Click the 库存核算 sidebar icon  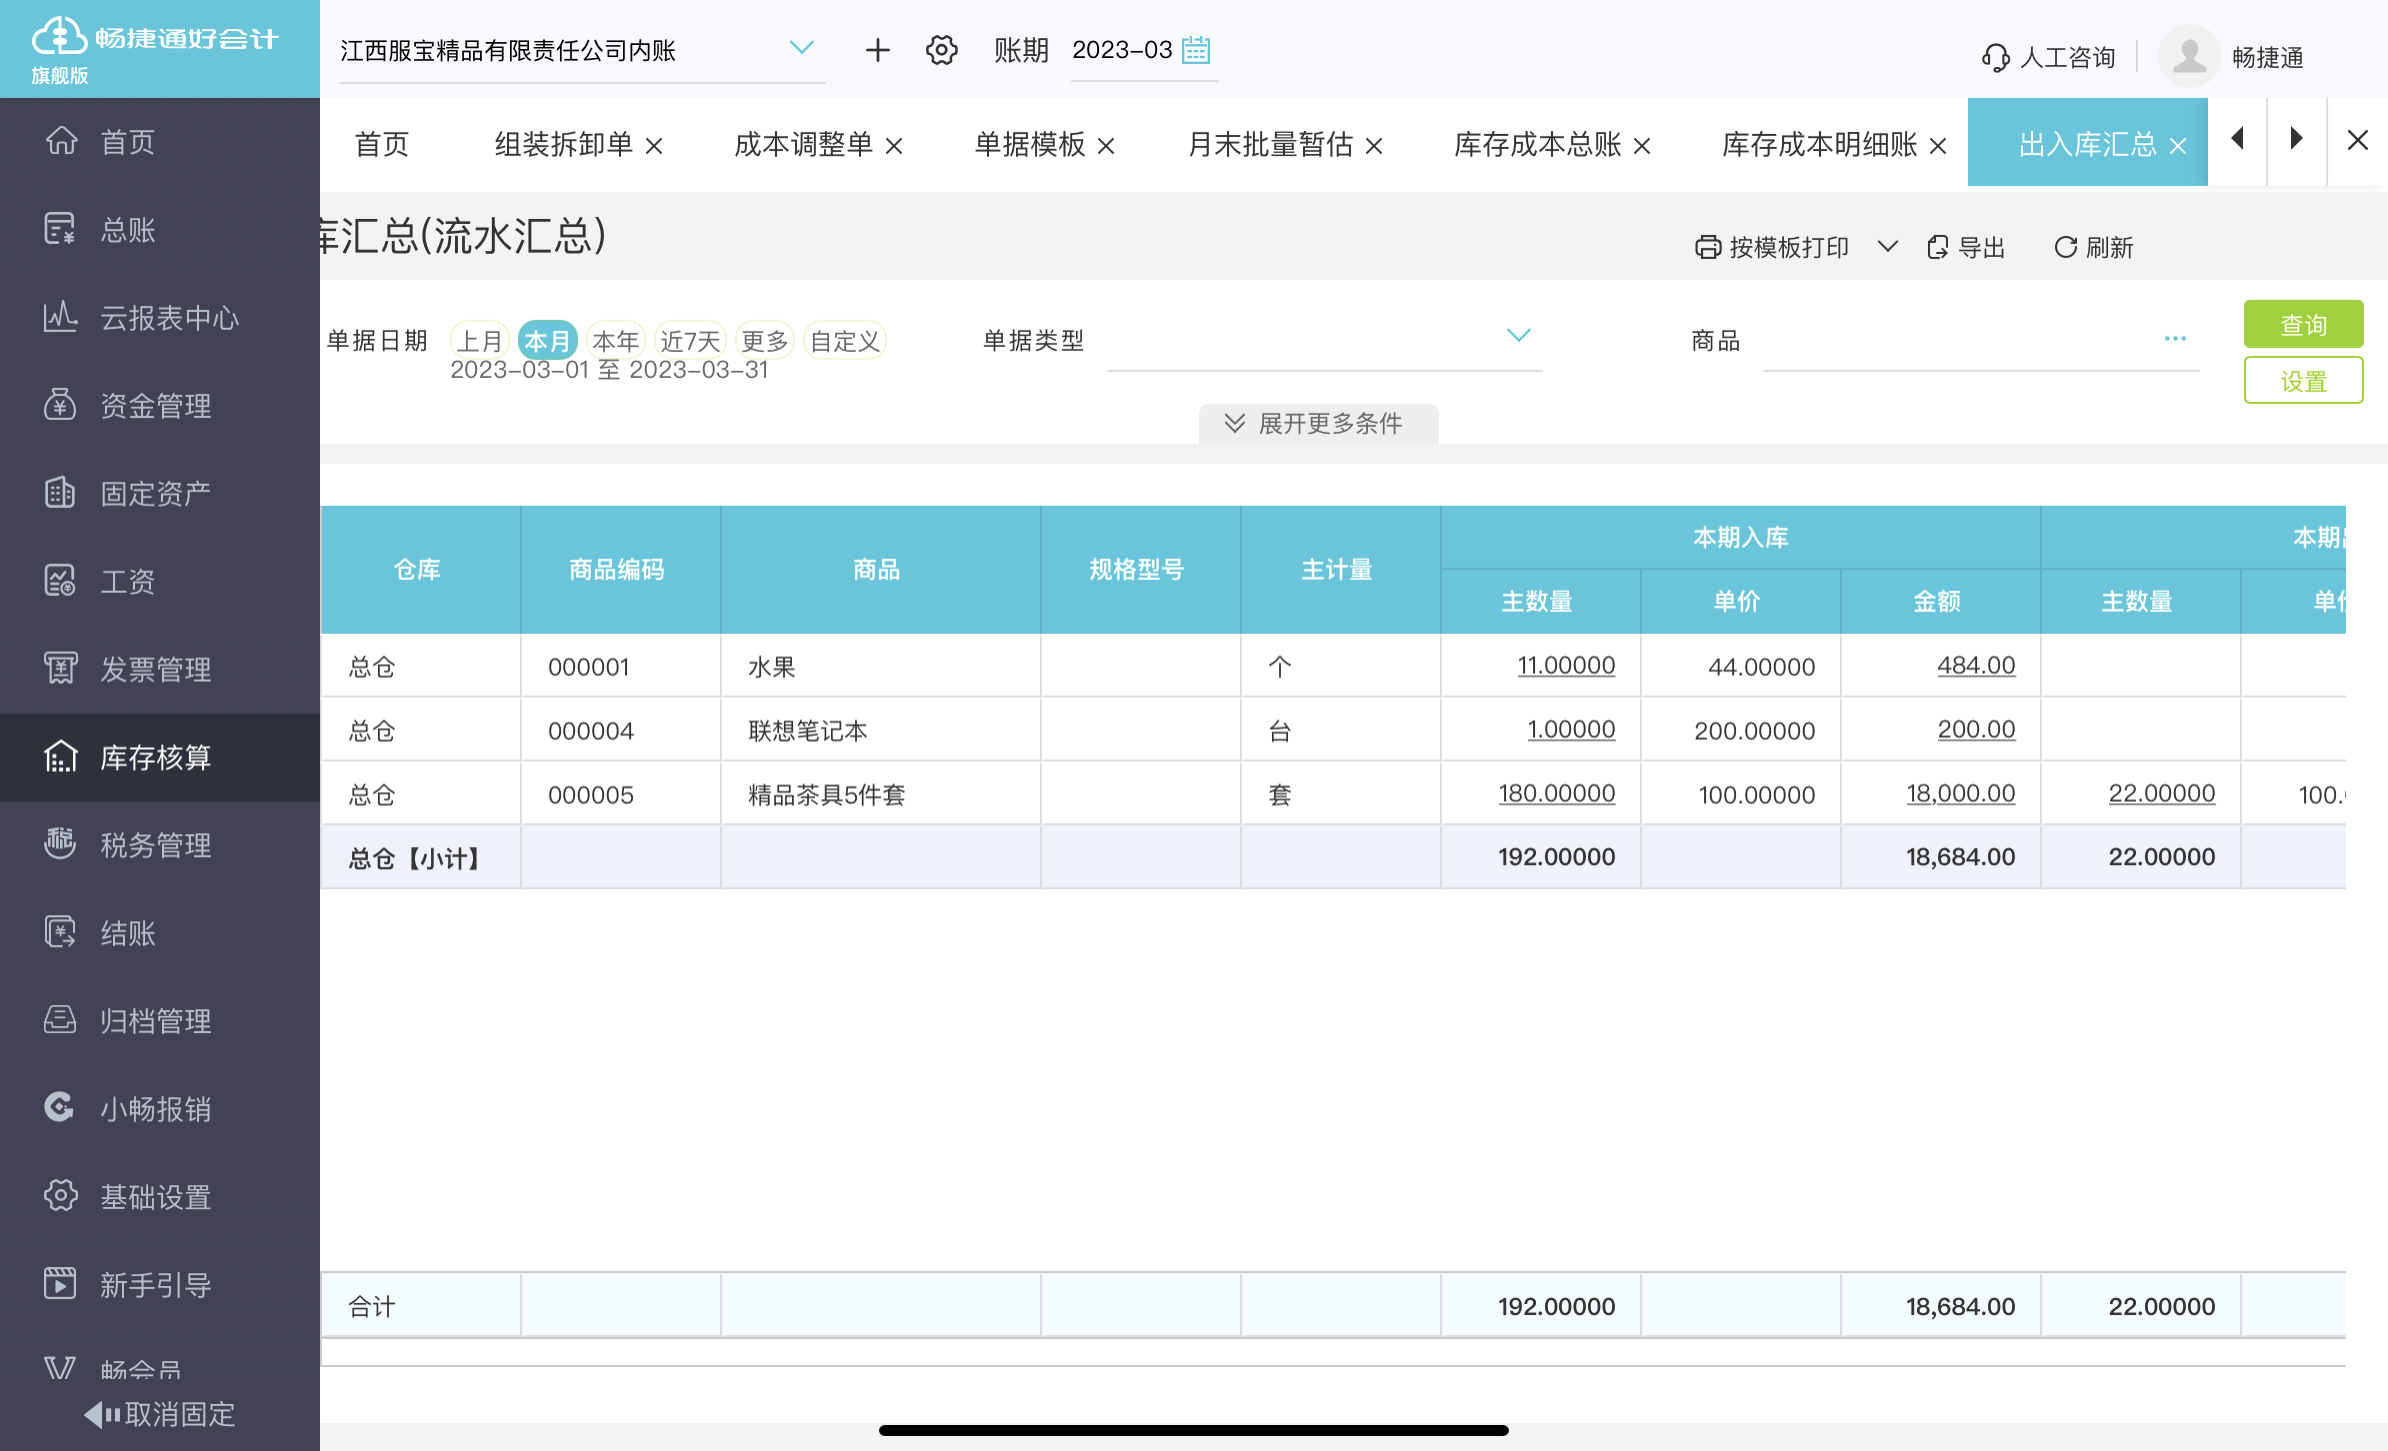[60, 757]
